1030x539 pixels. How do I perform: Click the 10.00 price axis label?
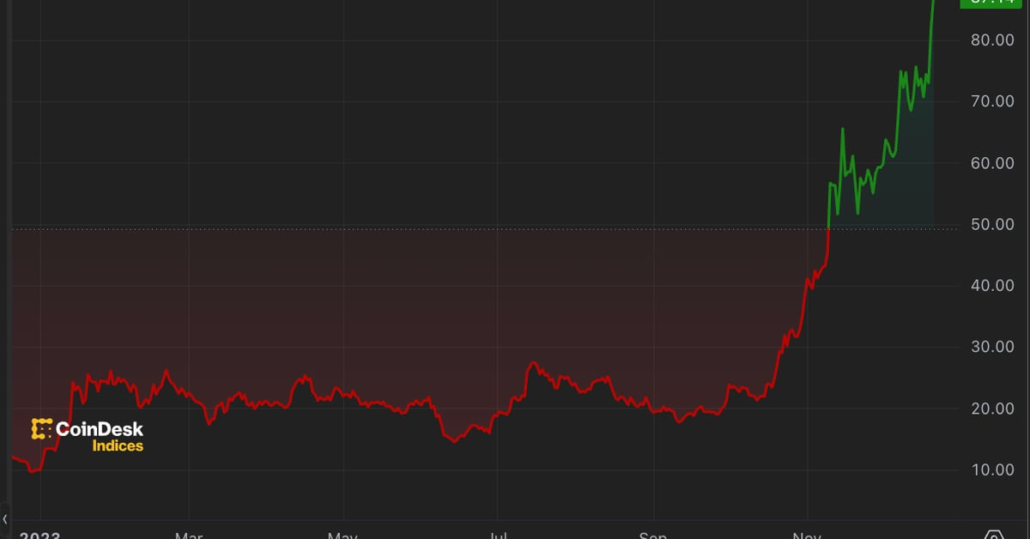click(x=992, y=470)
